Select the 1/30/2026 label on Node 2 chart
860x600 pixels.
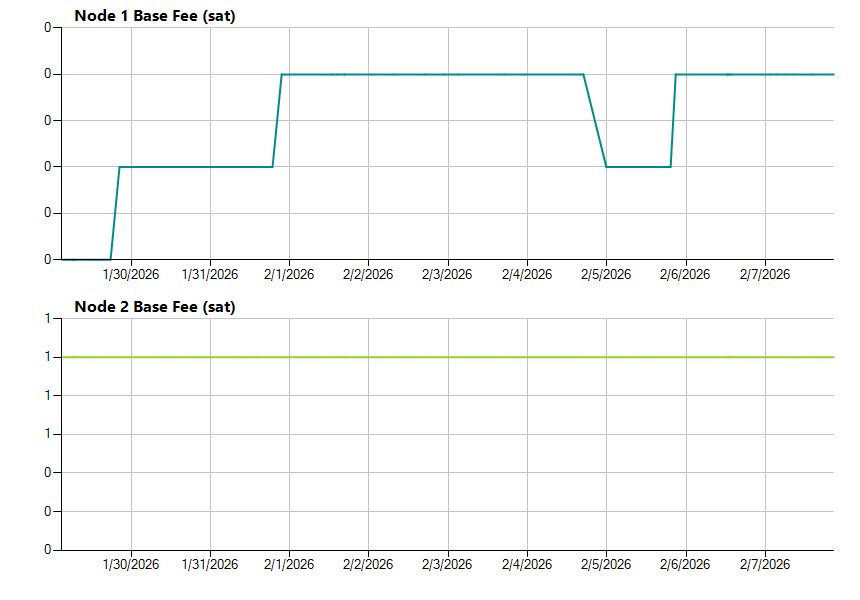point(131,564)
